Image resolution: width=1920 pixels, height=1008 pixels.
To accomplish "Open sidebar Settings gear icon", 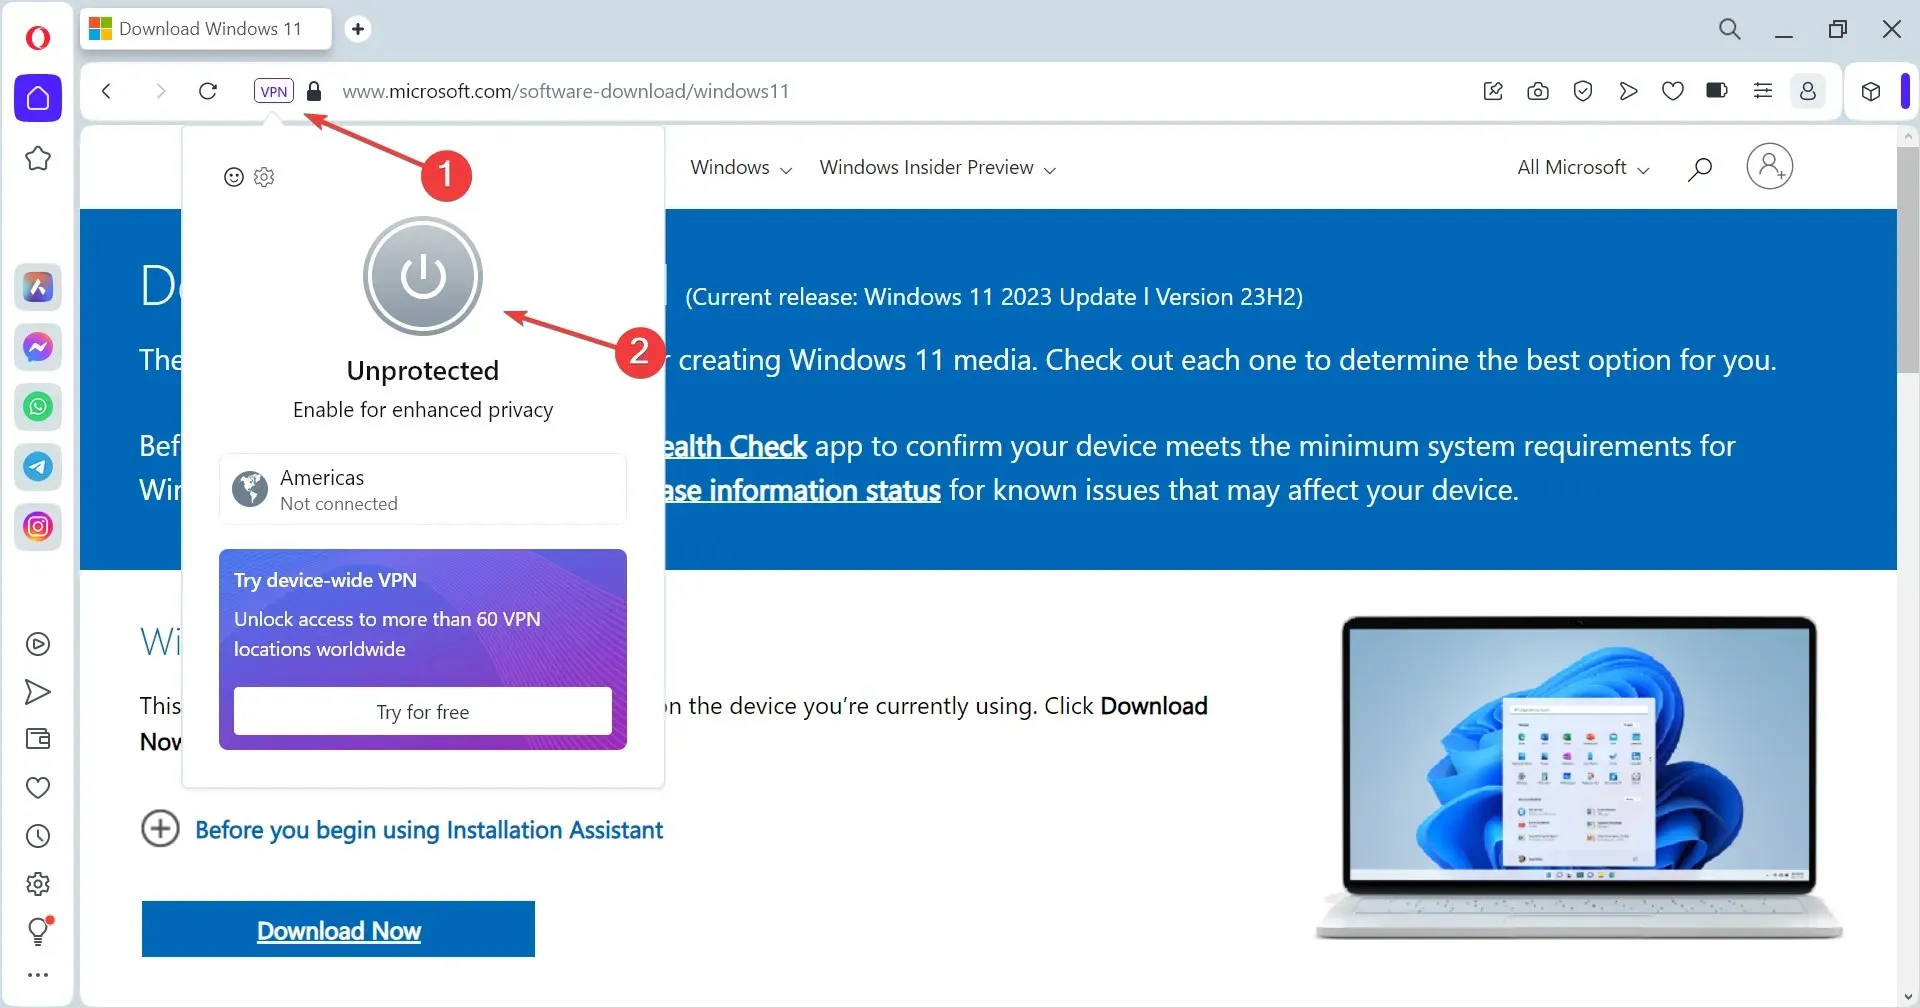I will [38, 884].
